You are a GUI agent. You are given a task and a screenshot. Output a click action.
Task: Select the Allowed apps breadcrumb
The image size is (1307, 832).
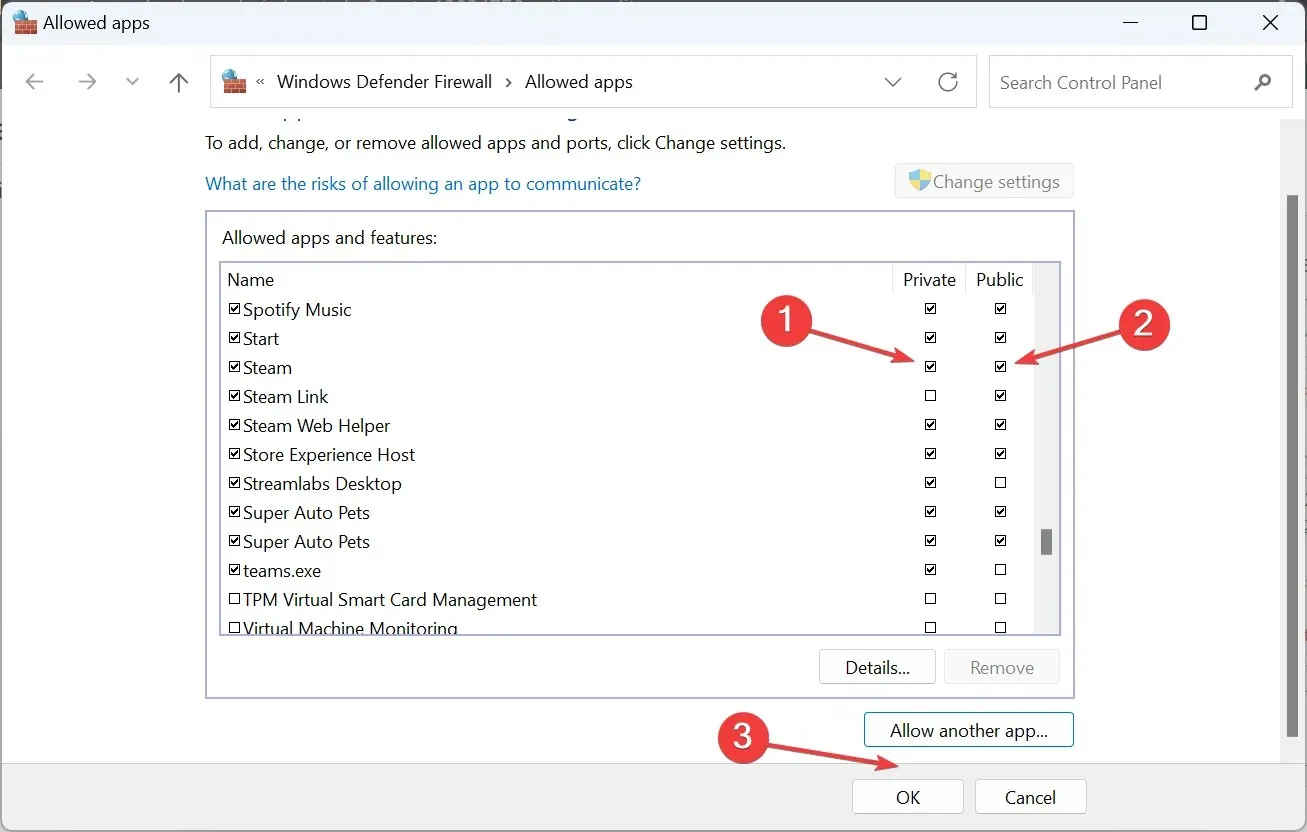click(579, 82)
